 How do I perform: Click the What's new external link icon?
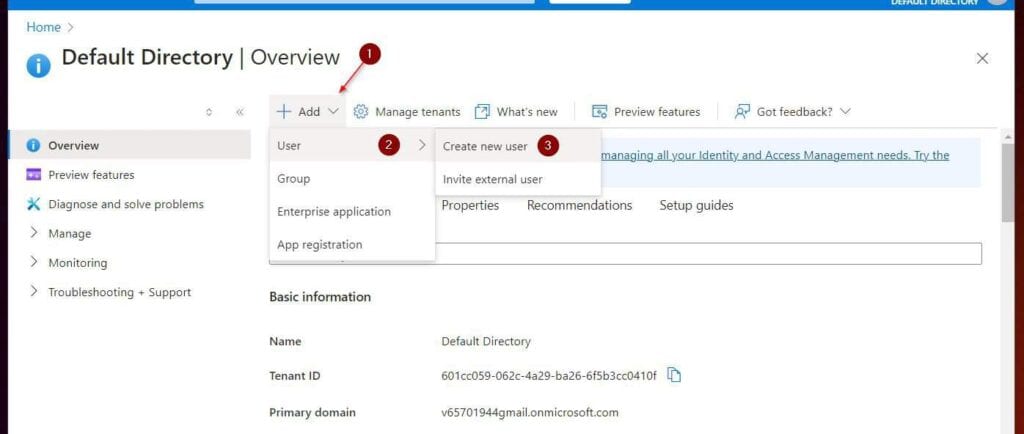coord(482,112)
